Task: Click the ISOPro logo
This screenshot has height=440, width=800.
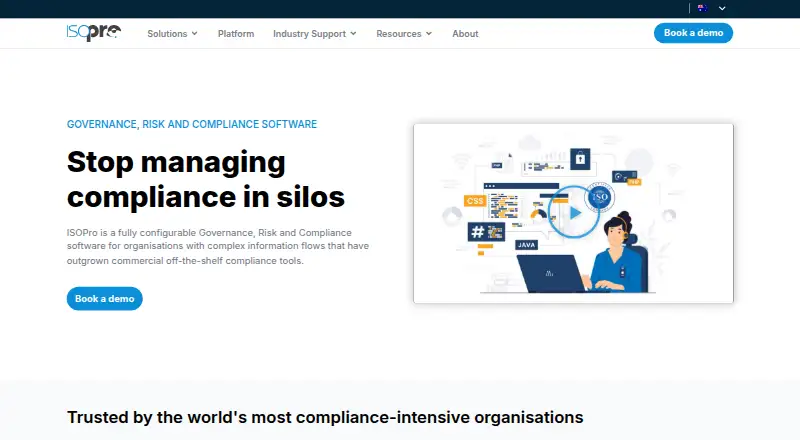Action: click(x=94, y=33)
